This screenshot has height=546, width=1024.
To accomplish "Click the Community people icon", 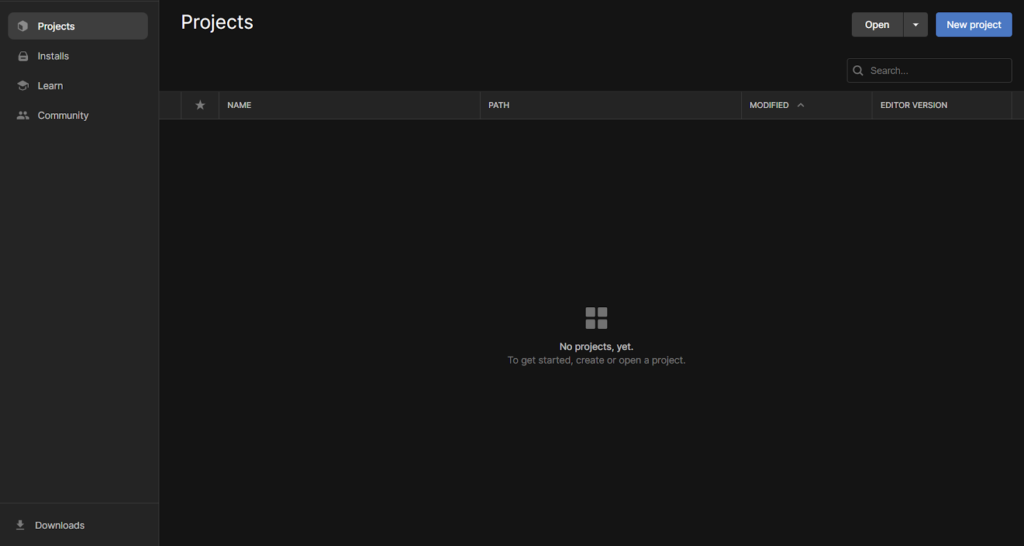I will pyautogui.click(x=23, y=116).
